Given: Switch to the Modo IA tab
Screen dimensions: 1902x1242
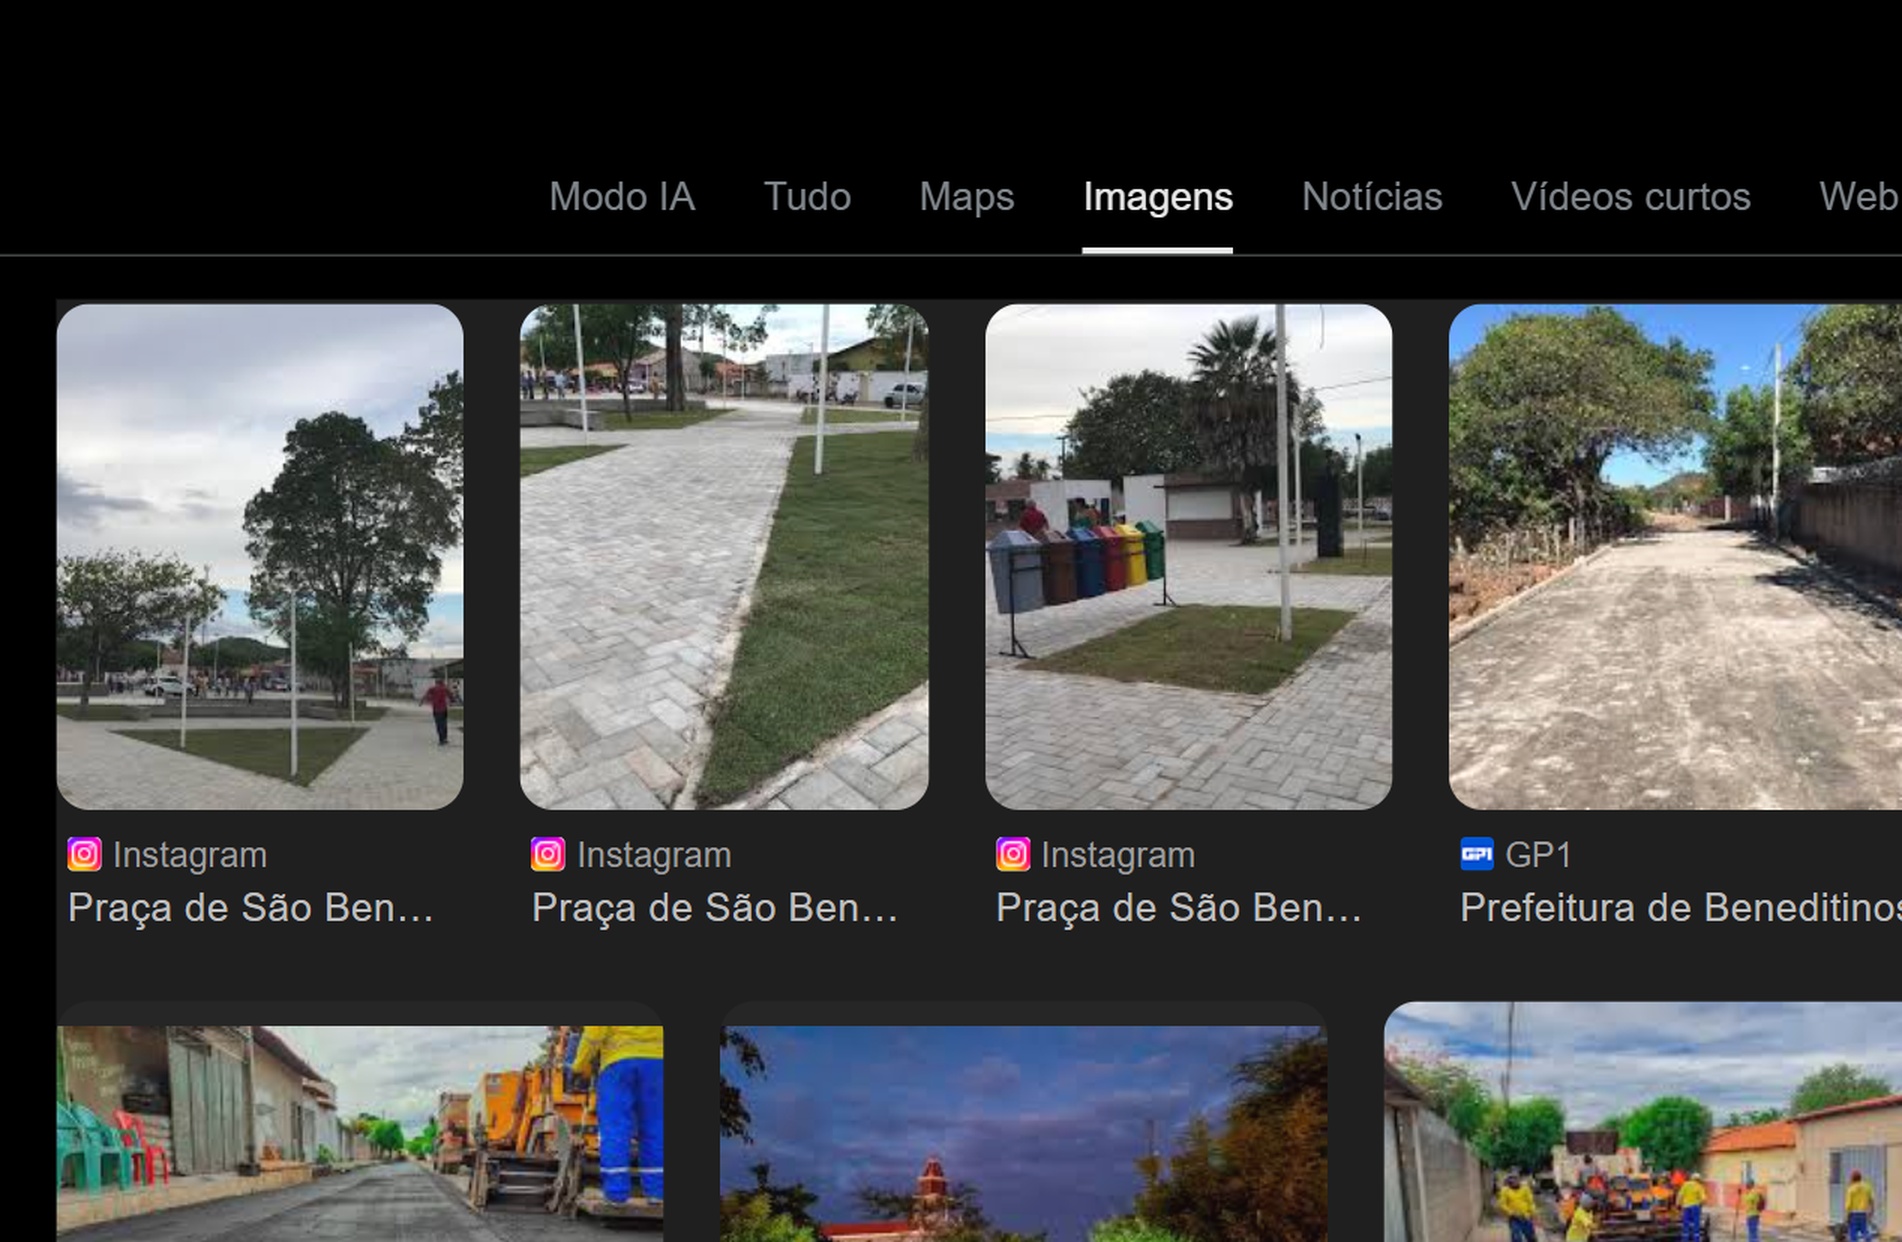Looking at the screenshot, I should point(621,197).
